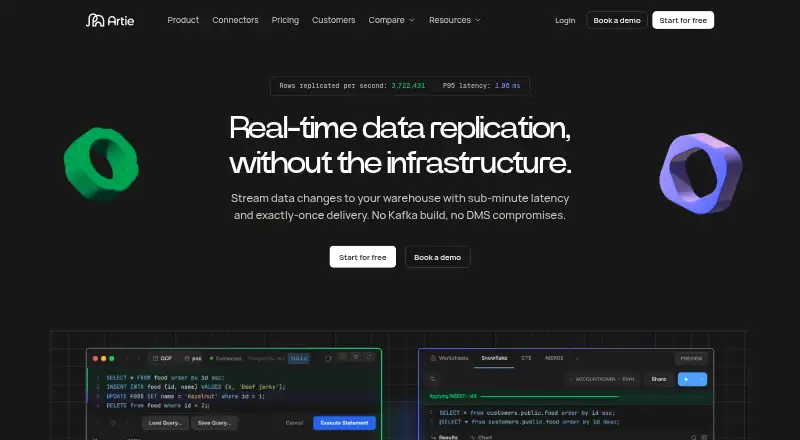Click the SELECT * FROM food query line

[x=165, y=378]
